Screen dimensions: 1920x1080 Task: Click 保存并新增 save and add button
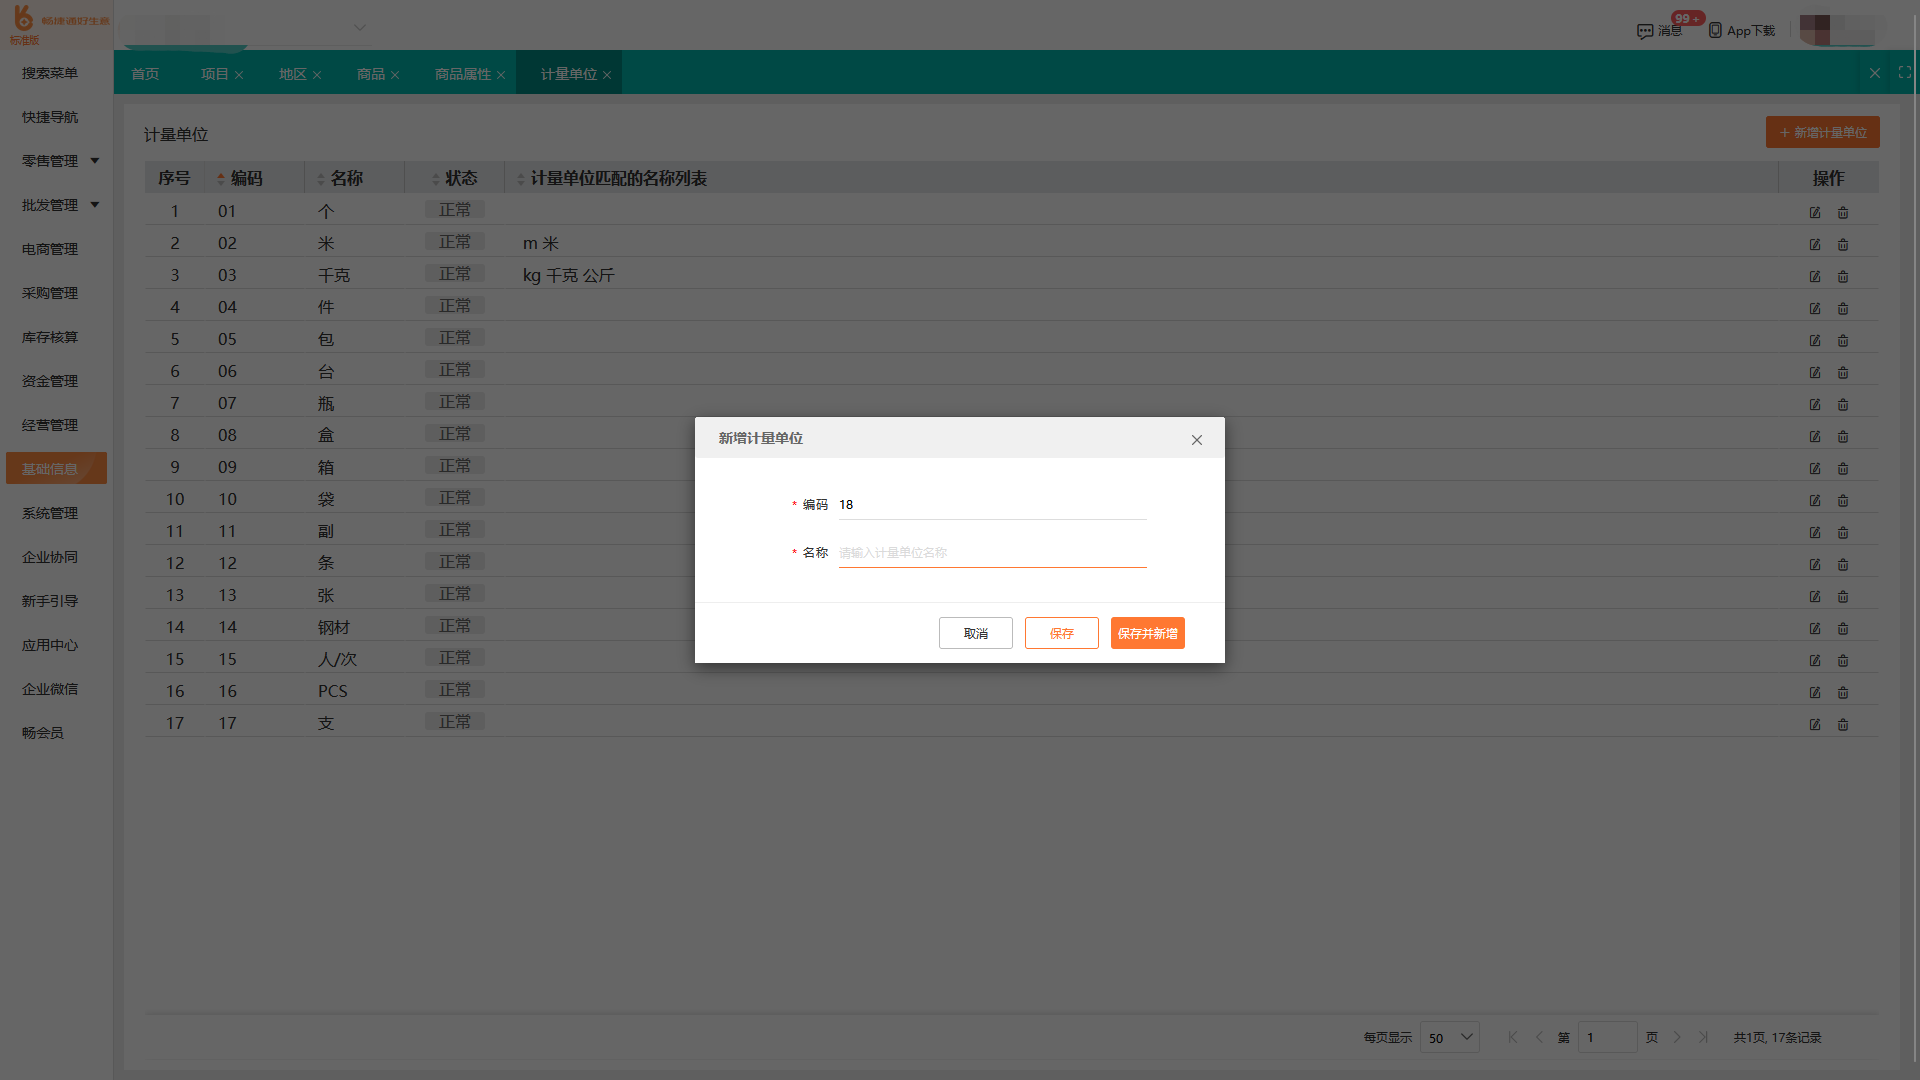pos(1146,633)
